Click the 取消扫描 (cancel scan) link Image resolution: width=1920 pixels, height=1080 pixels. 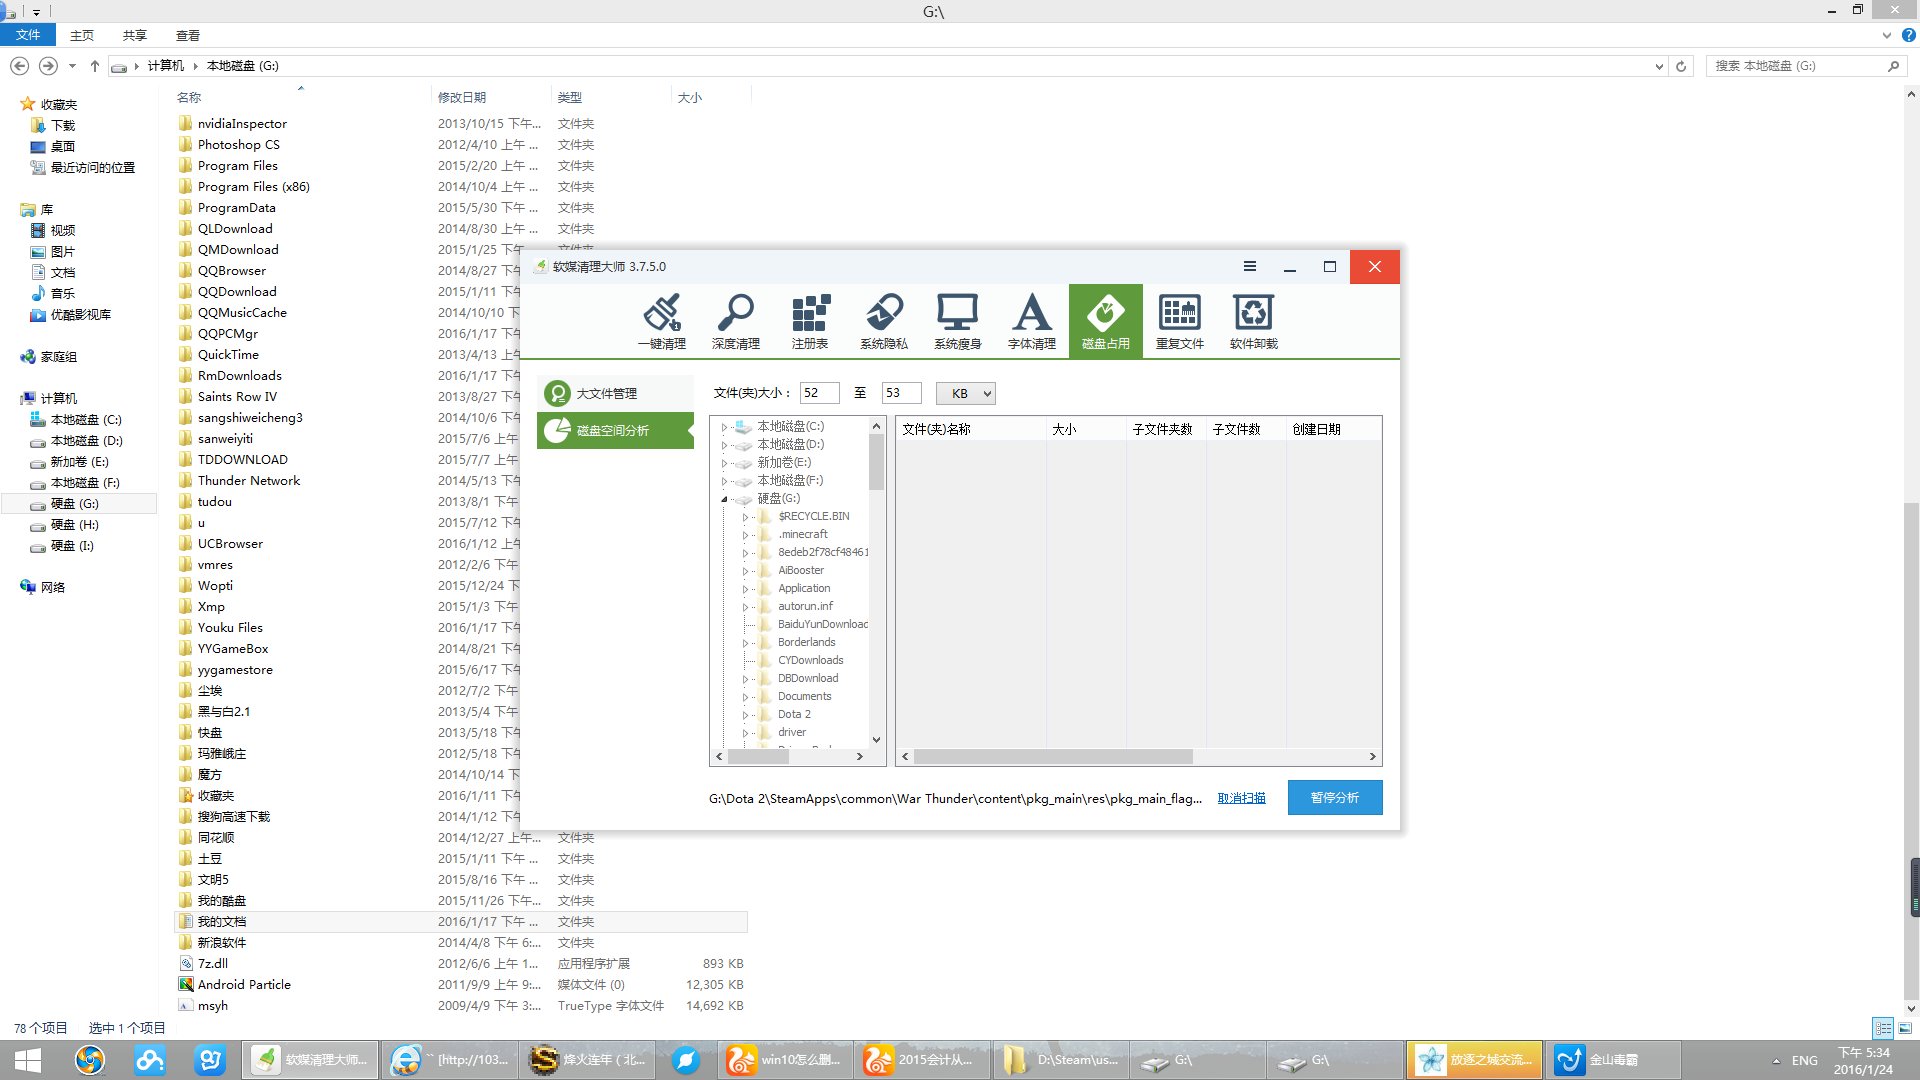pyautogui.click(x=1241, y=797)
